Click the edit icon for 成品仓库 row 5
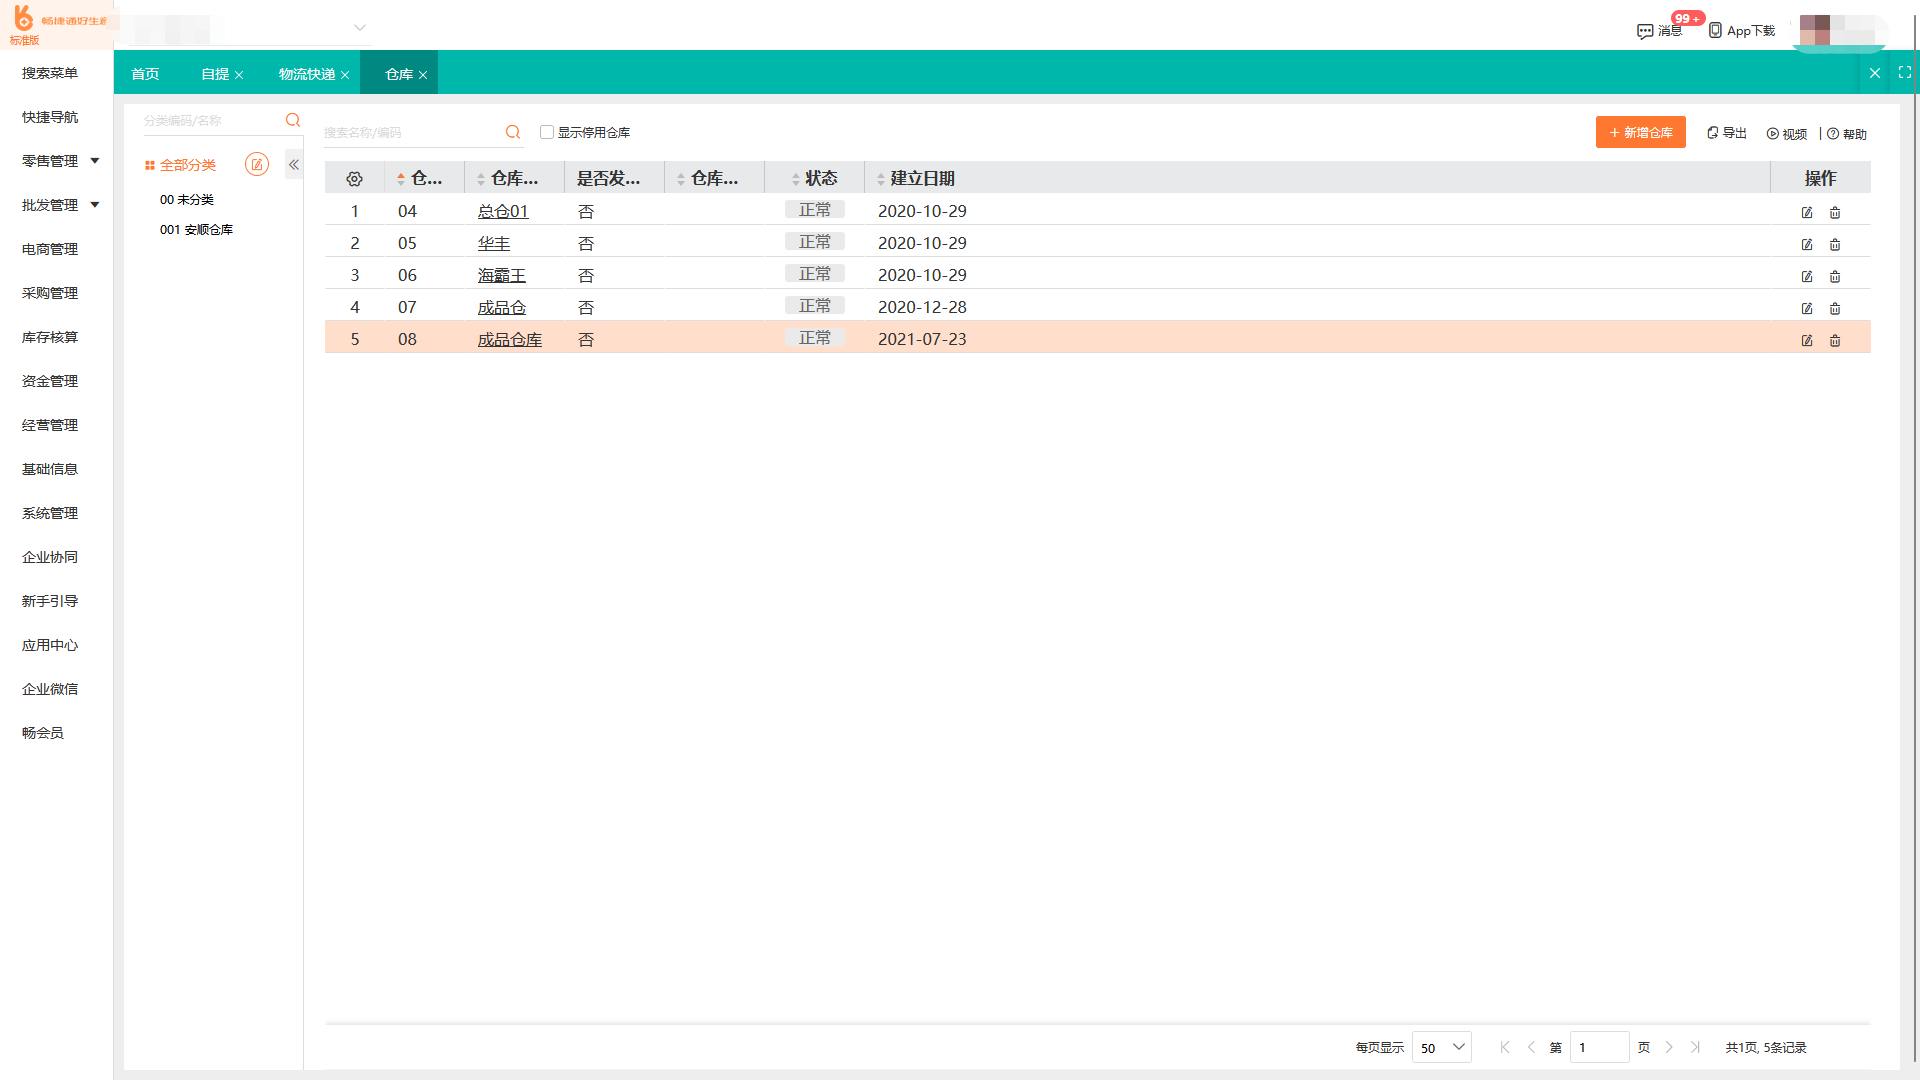1920x1080 pixels. [x=1807, y=339]
